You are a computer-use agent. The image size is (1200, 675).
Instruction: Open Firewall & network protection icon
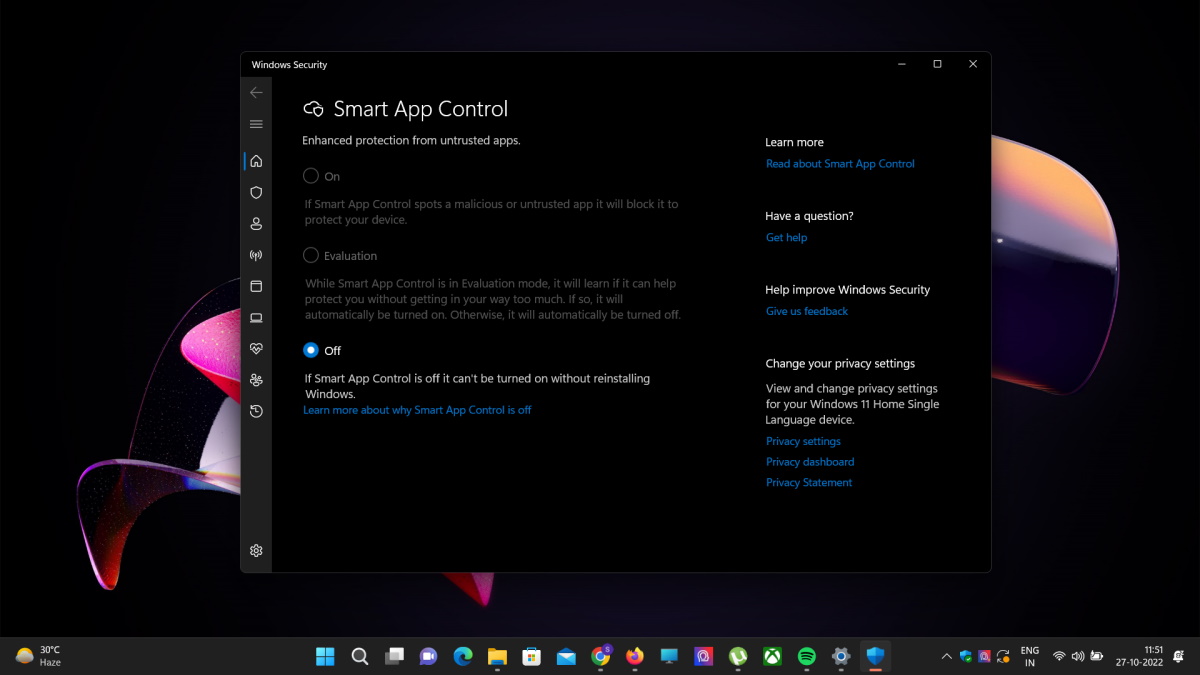pos(256,255)
